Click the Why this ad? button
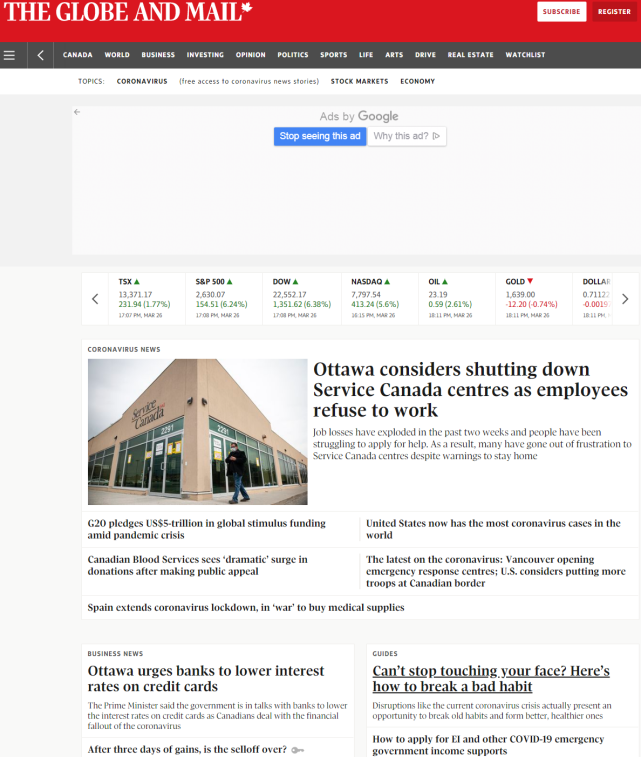 [x=407, y=136]
